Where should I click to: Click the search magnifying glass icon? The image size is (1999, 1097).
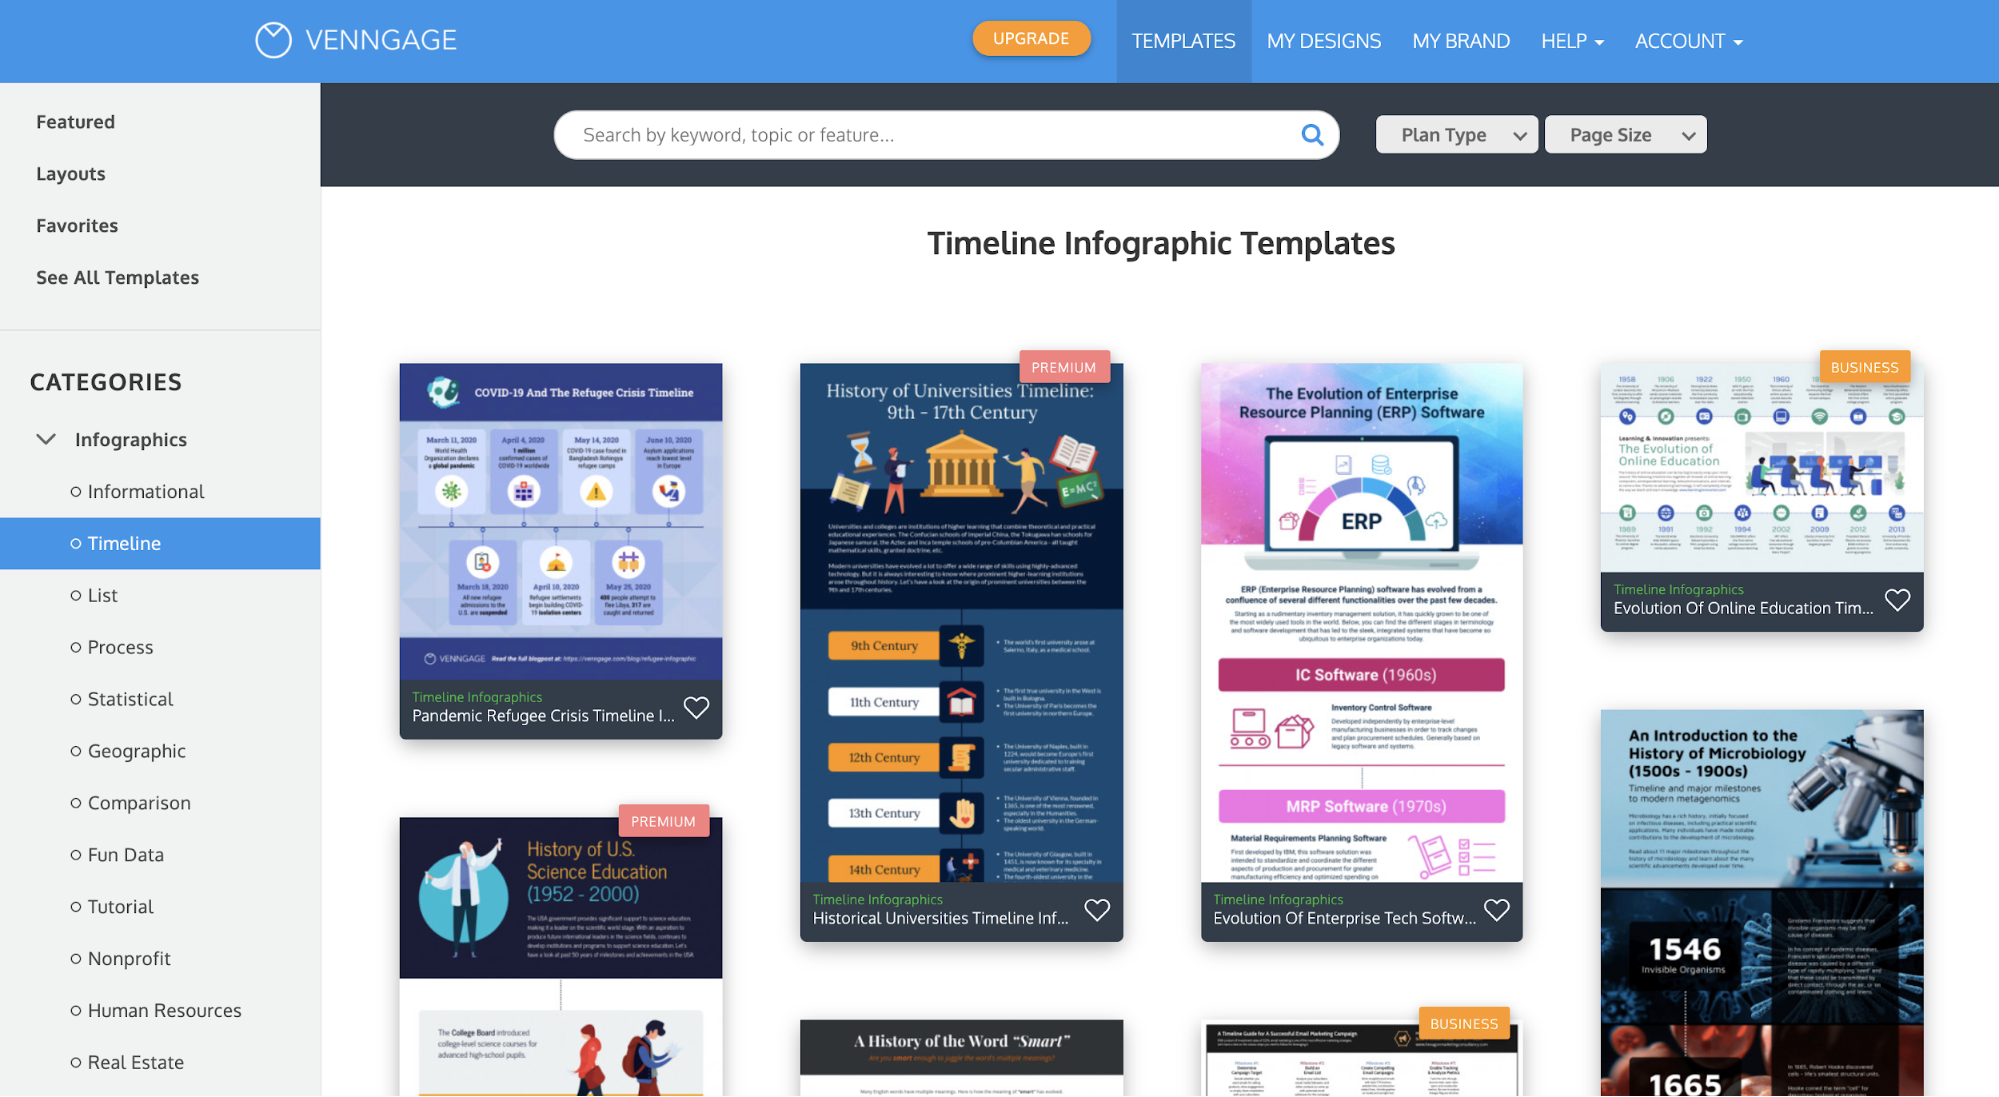point(1312,134)
